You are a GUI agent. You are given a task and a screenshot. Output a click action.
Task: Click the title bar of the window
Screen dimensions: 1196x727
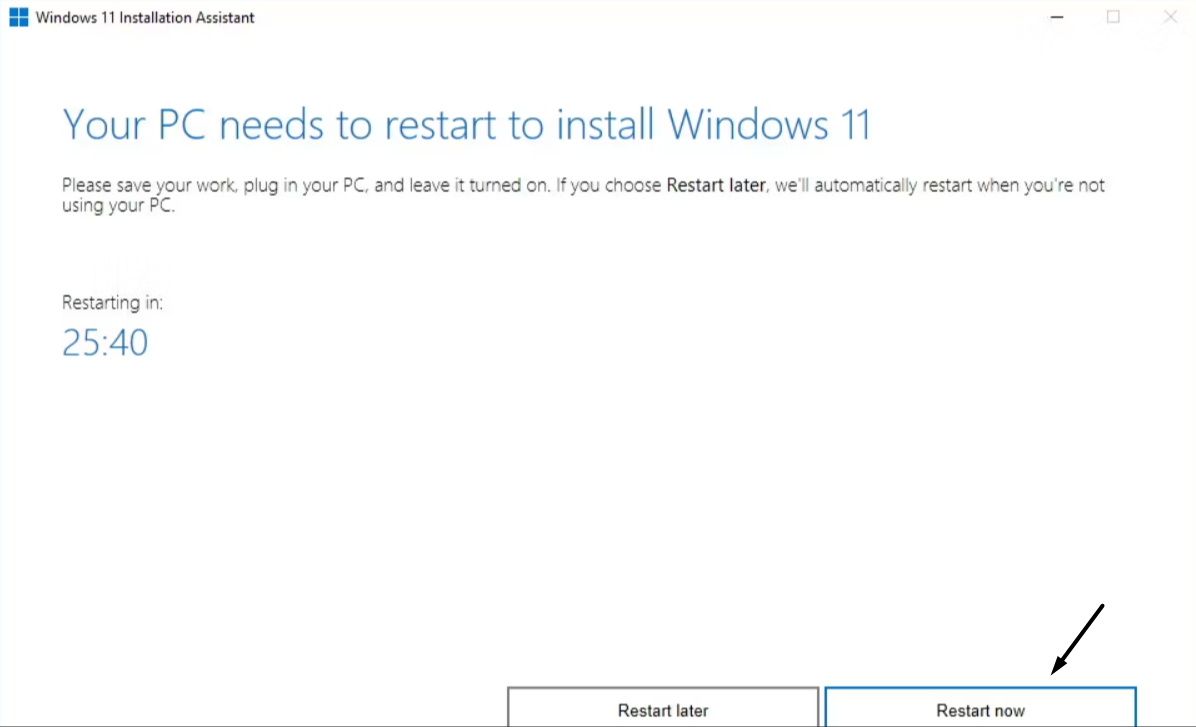tap(600, 17)
